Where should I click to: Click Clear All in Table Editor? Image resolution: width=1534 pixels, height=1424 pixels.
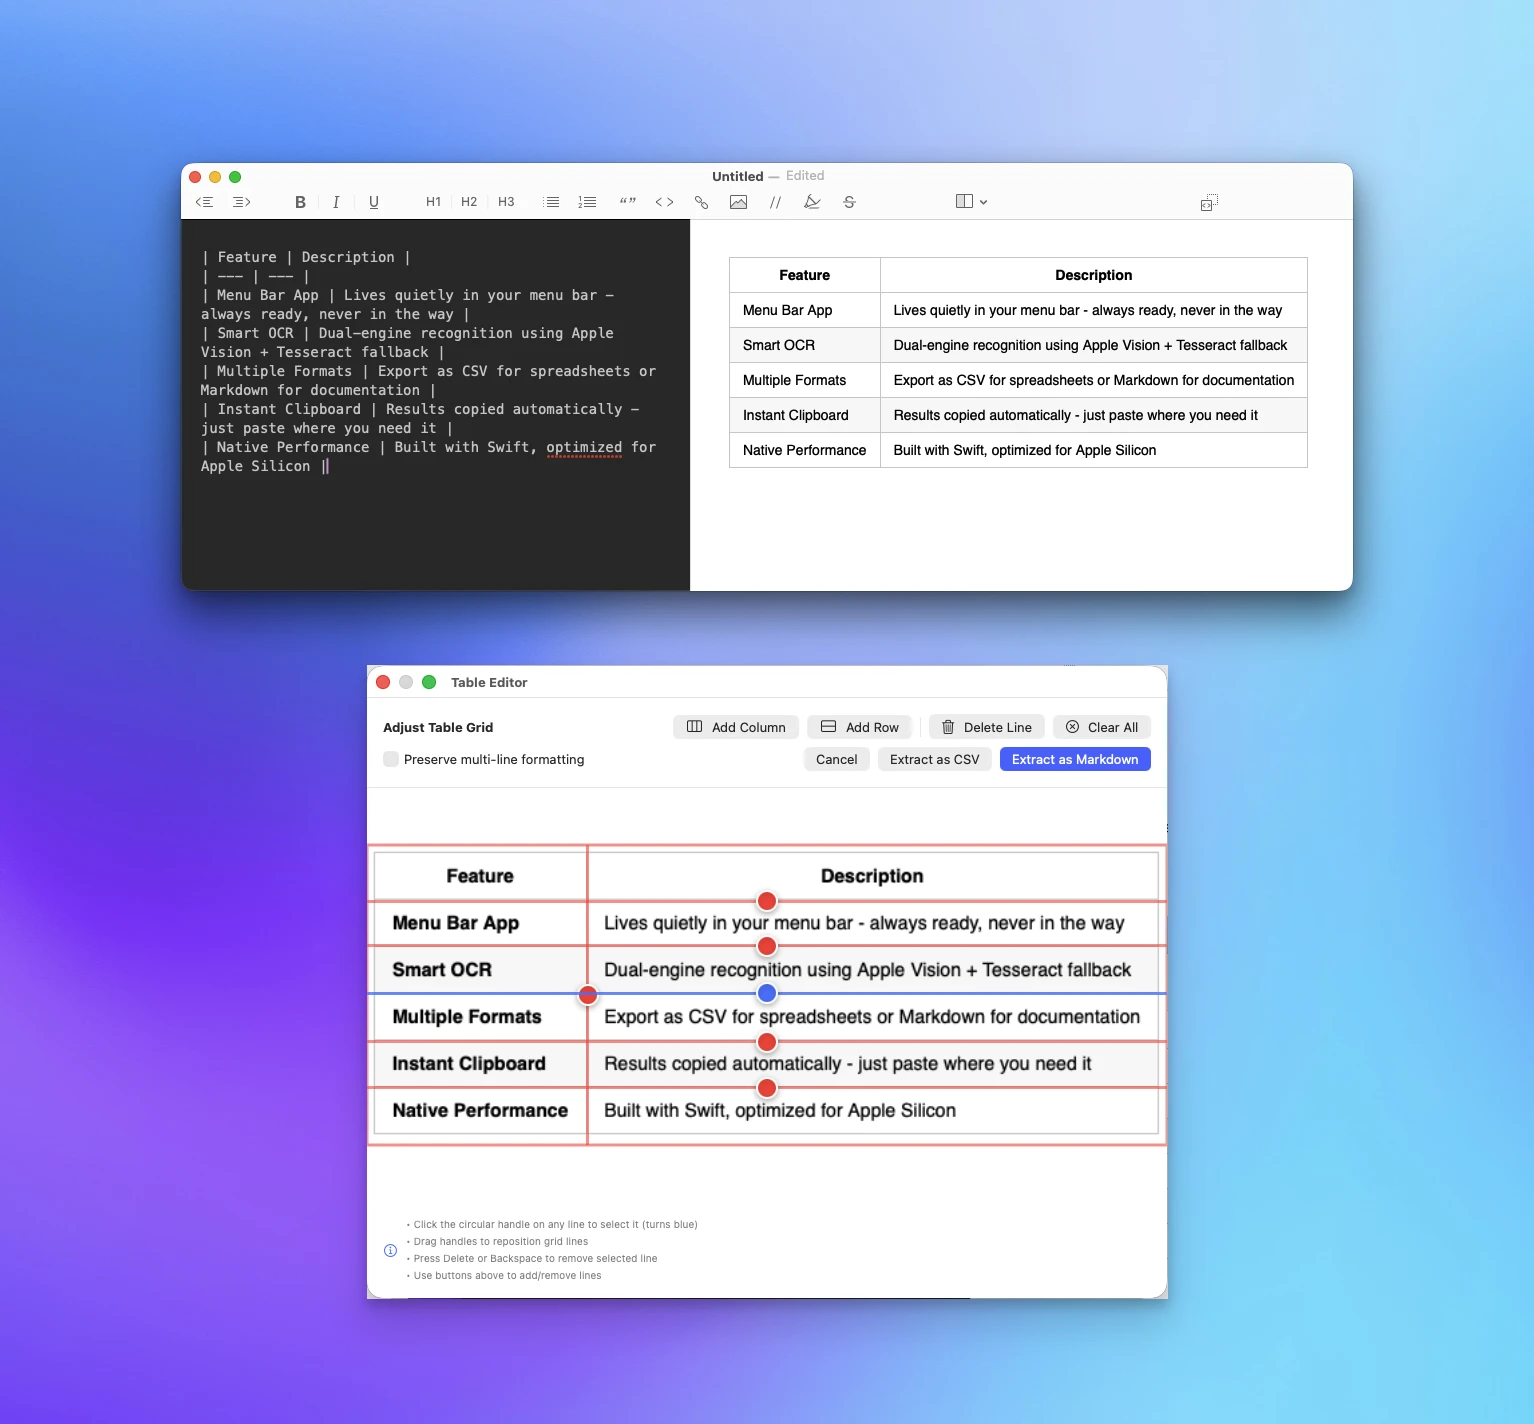1101,727
